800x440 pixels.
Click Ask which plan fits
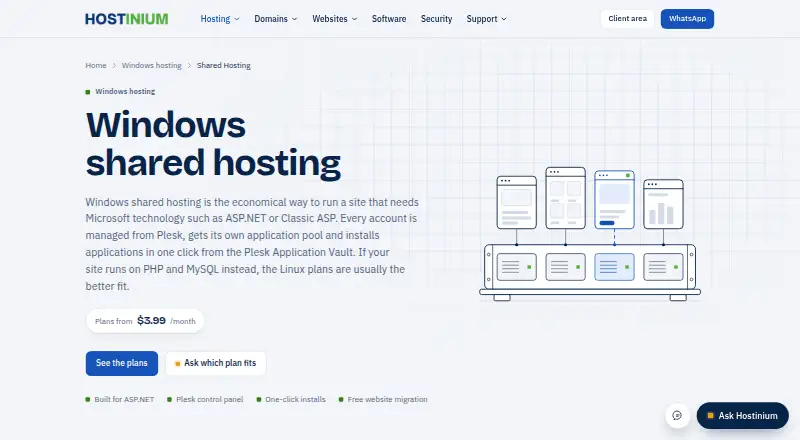click(215, 363)
